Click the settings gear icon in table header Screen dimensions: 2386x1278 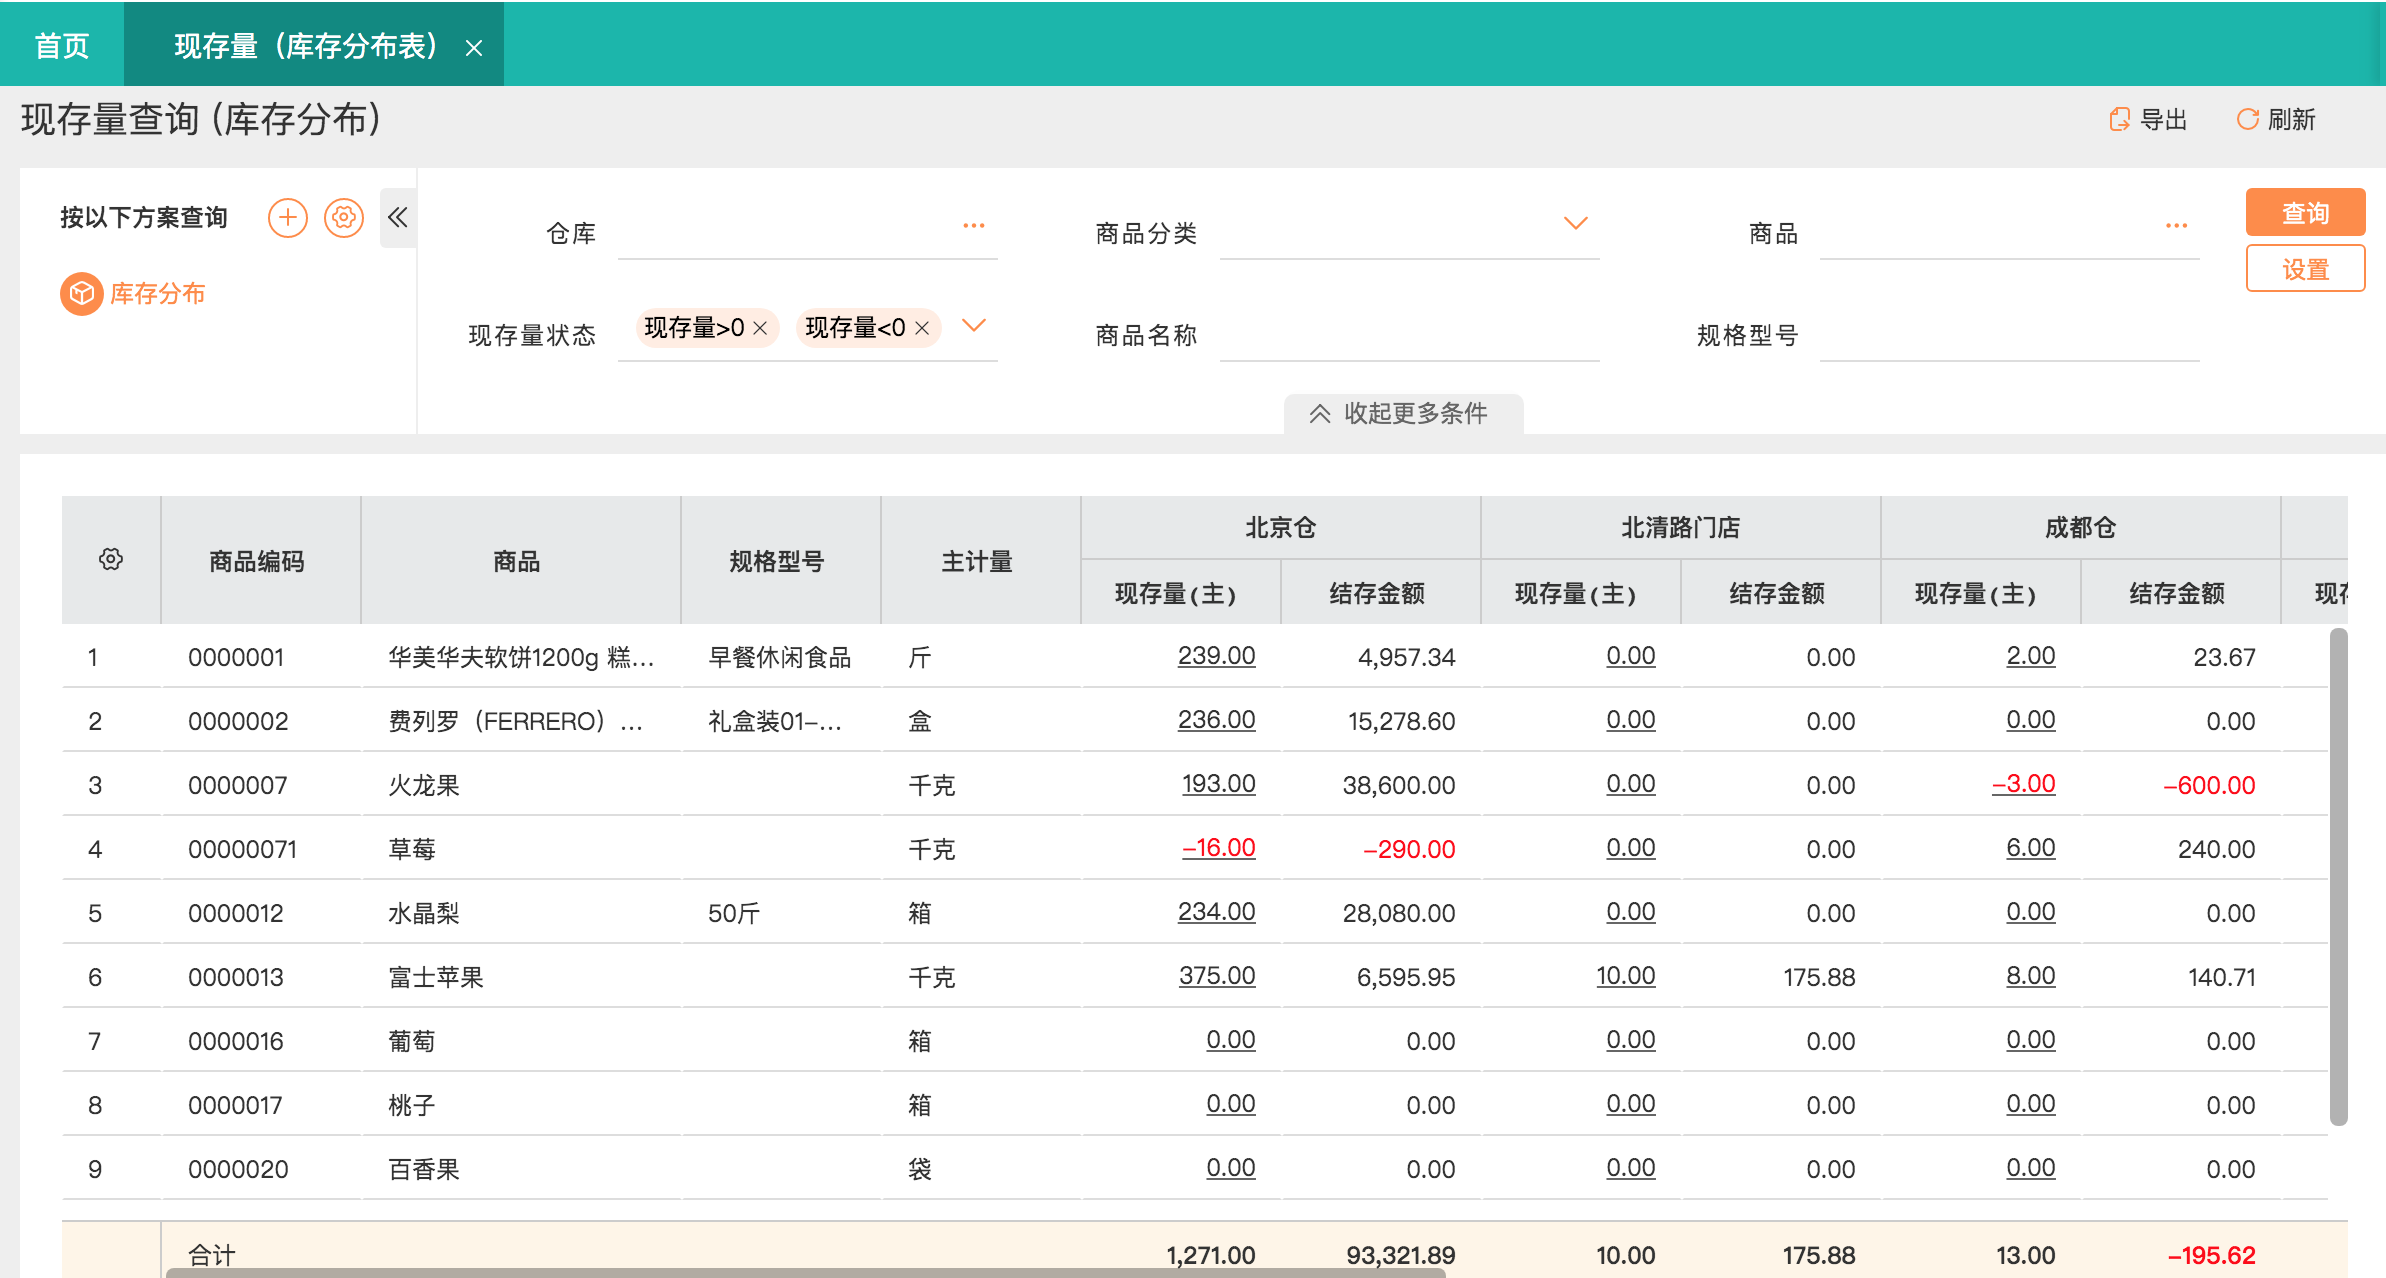[110, 560]
